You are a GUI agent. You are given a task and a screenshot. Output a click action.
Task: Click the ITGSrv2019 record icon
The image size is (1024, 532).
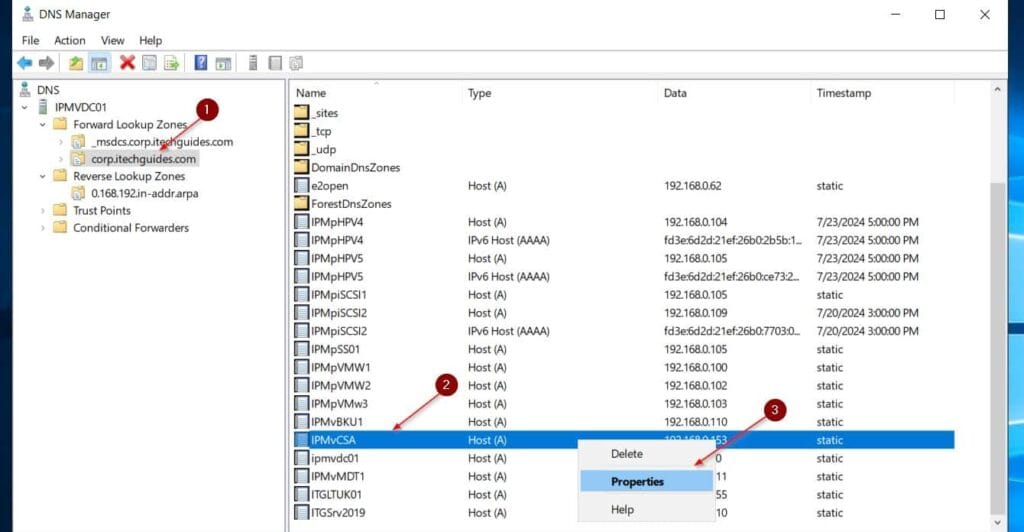(301, 512)
